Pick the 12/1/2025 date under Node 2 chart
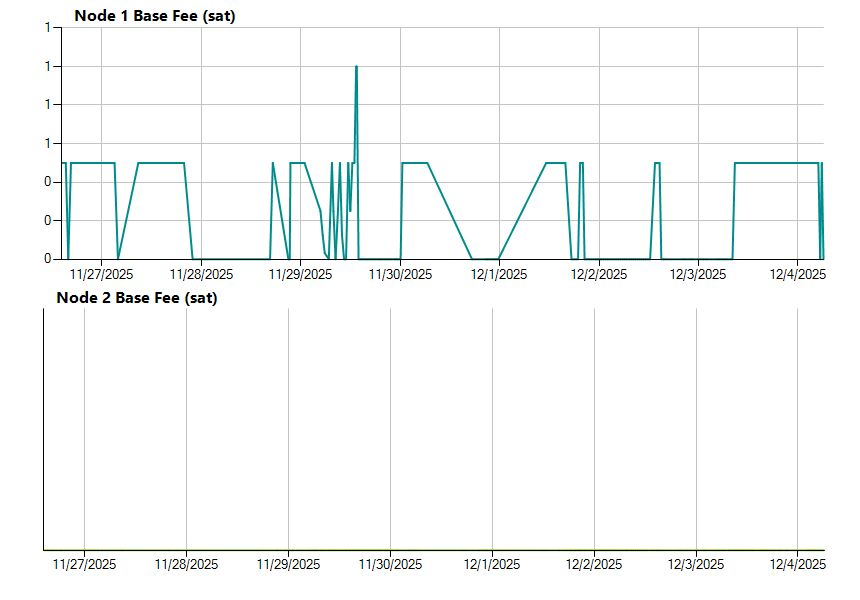The height and width of the screenshot is (600, 860). coord(492,565)
